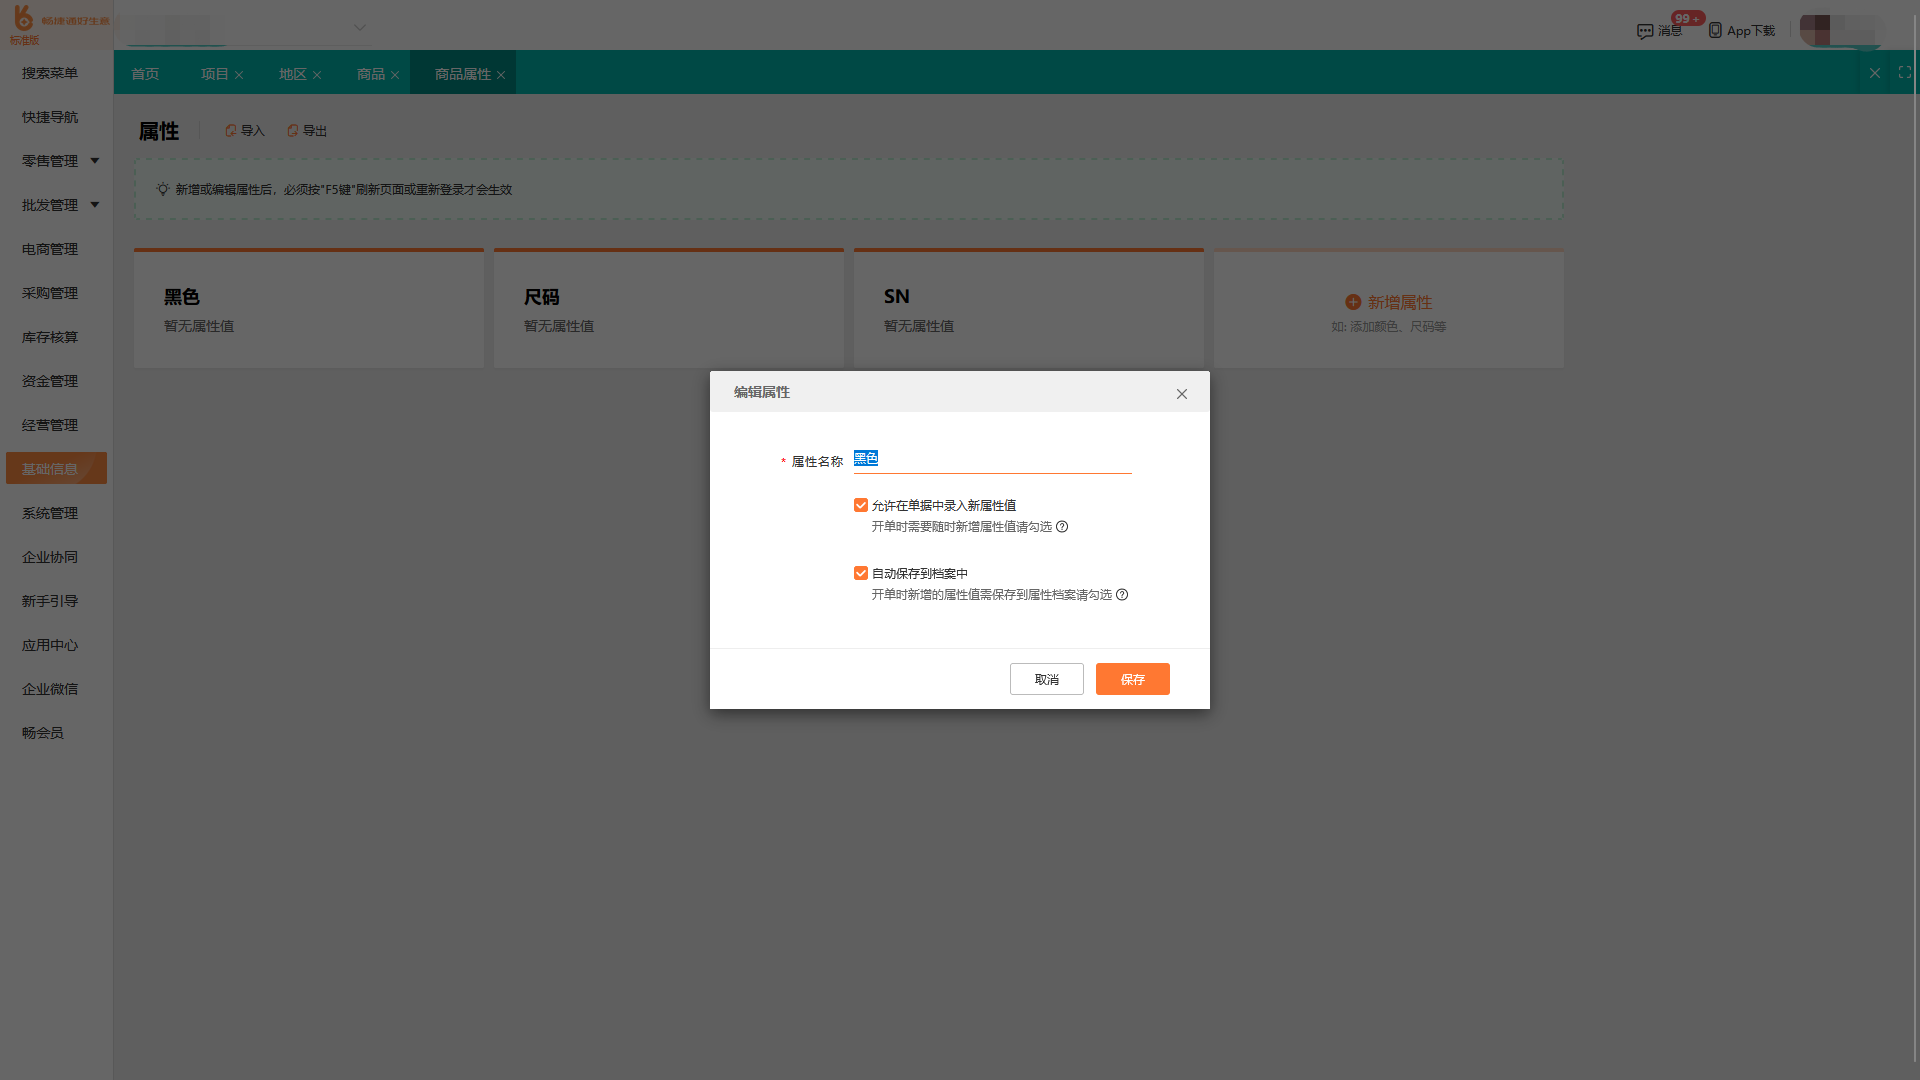Click the 取消 cancel button in dialog
The width and height of the screenshot is (1920, 1080).
pos(1047,679)
